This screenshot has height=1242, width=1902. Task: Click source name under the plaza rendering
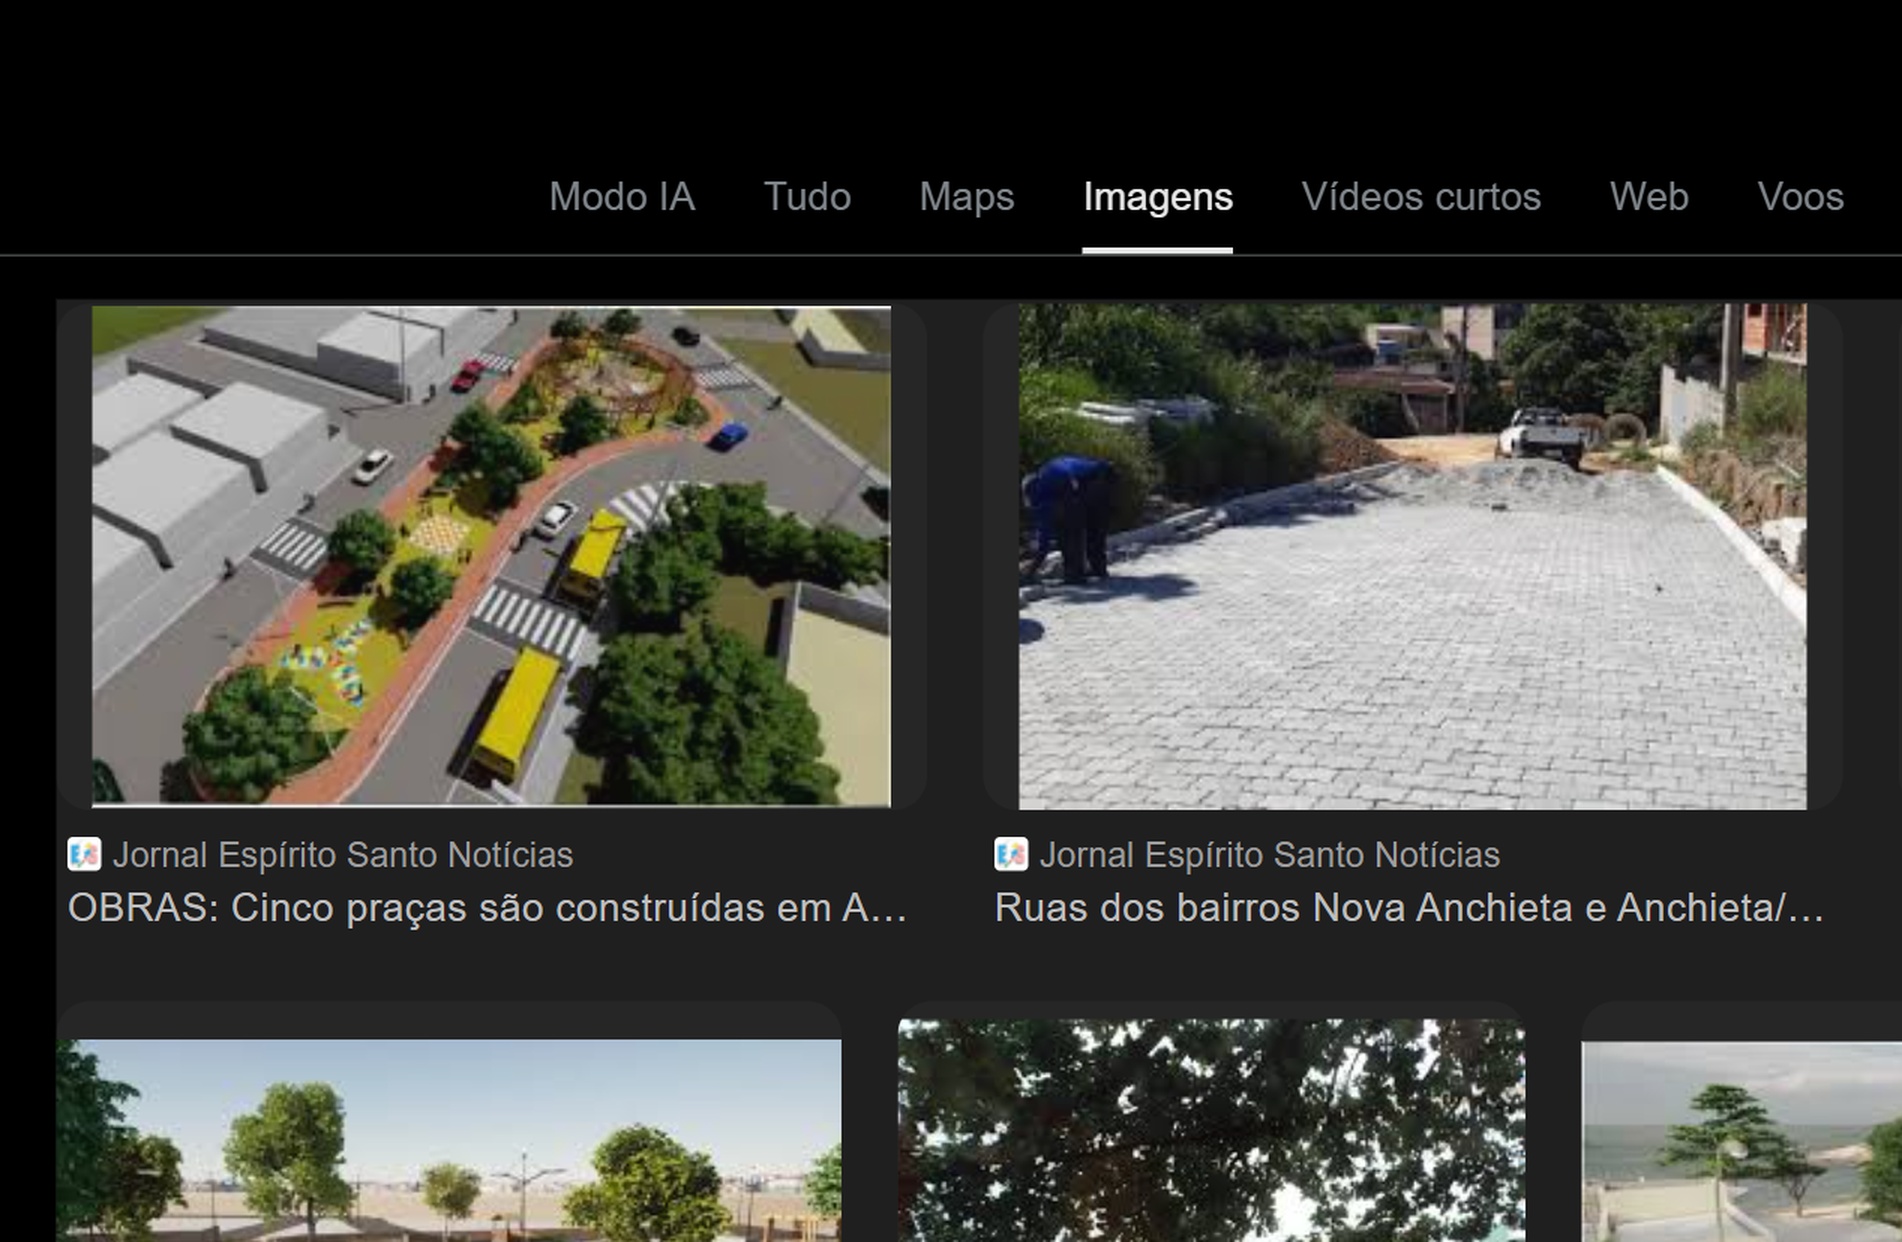click(342, 855)
